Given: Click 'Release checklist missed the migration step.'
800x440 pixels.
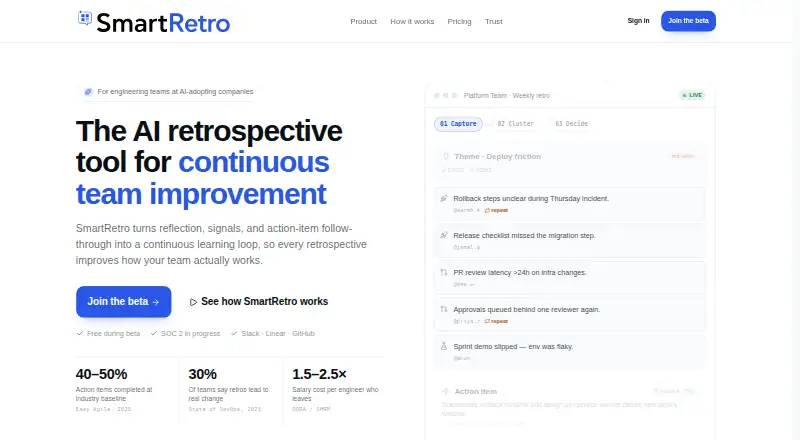Looking at the screenshot, I should click(524, 235).
